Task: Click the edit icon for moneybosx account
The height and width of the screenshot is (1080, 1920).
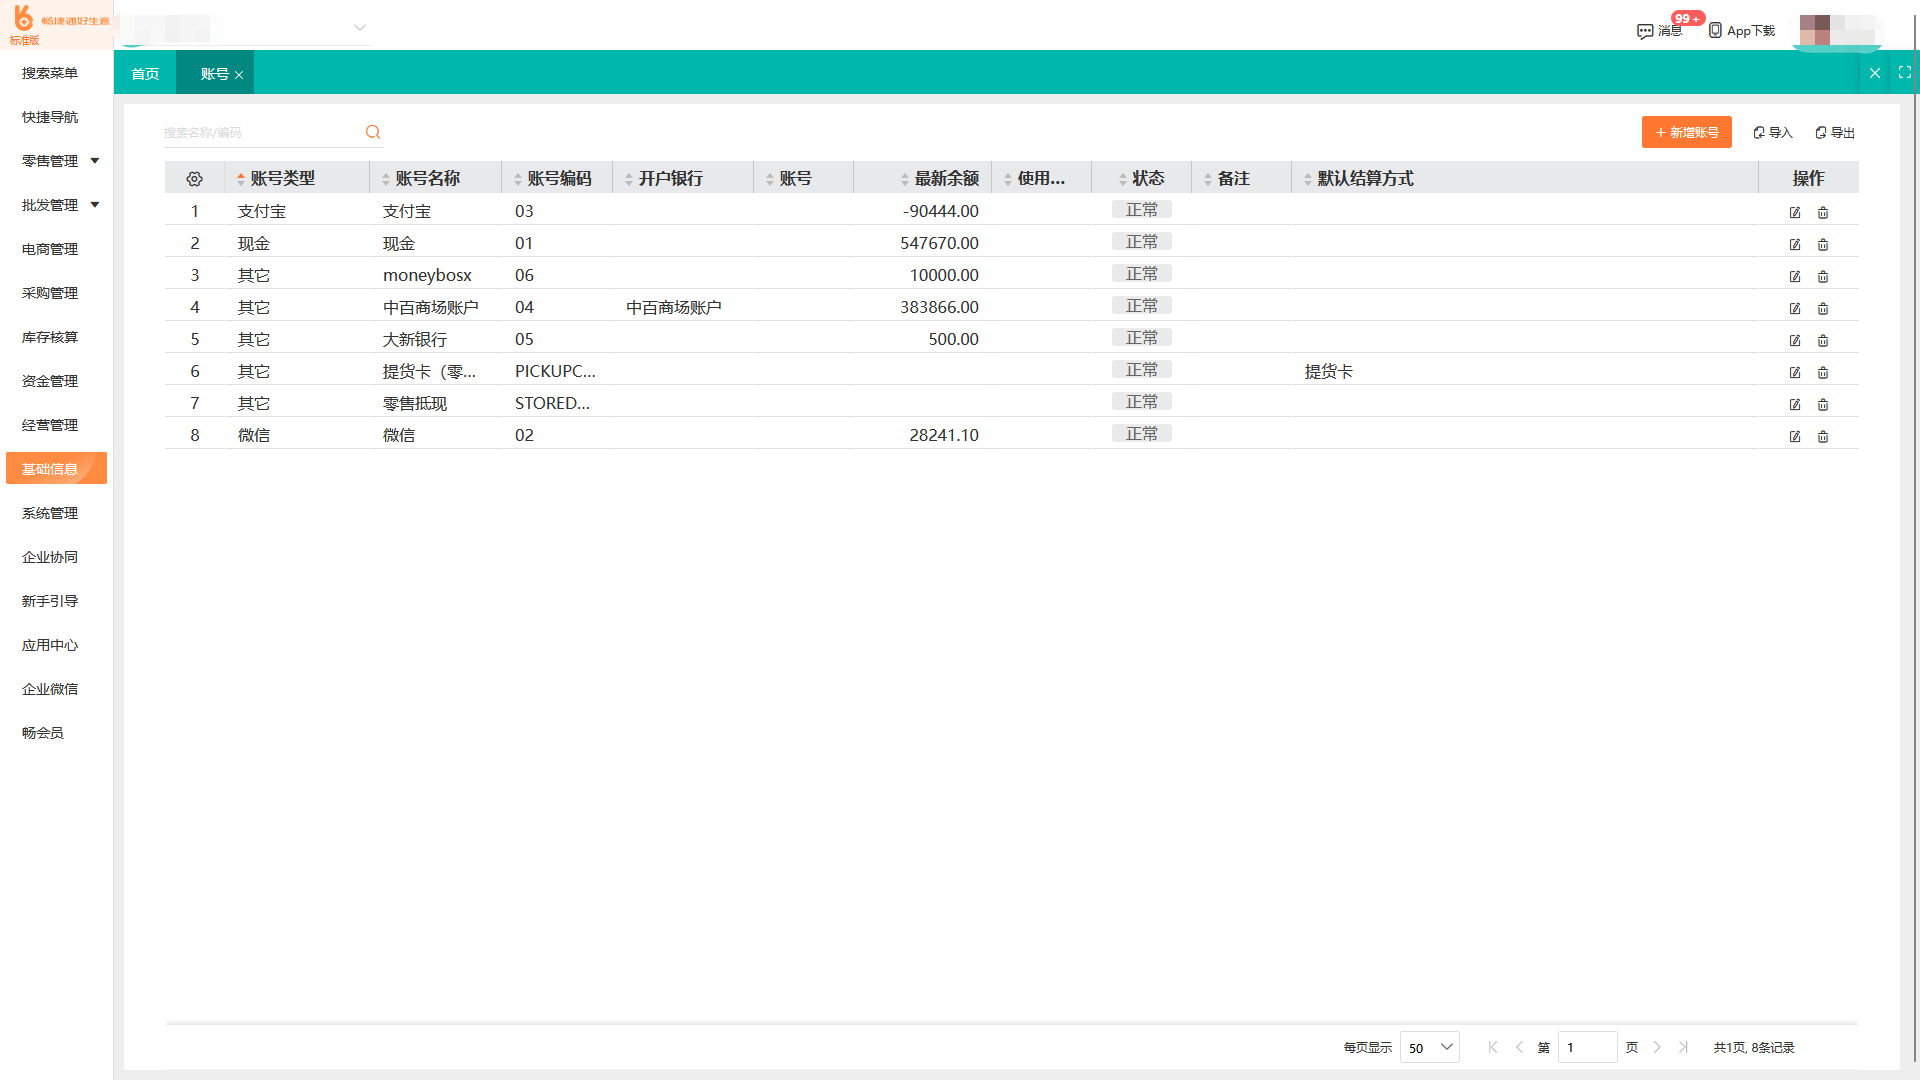Action: (1795, 274)
